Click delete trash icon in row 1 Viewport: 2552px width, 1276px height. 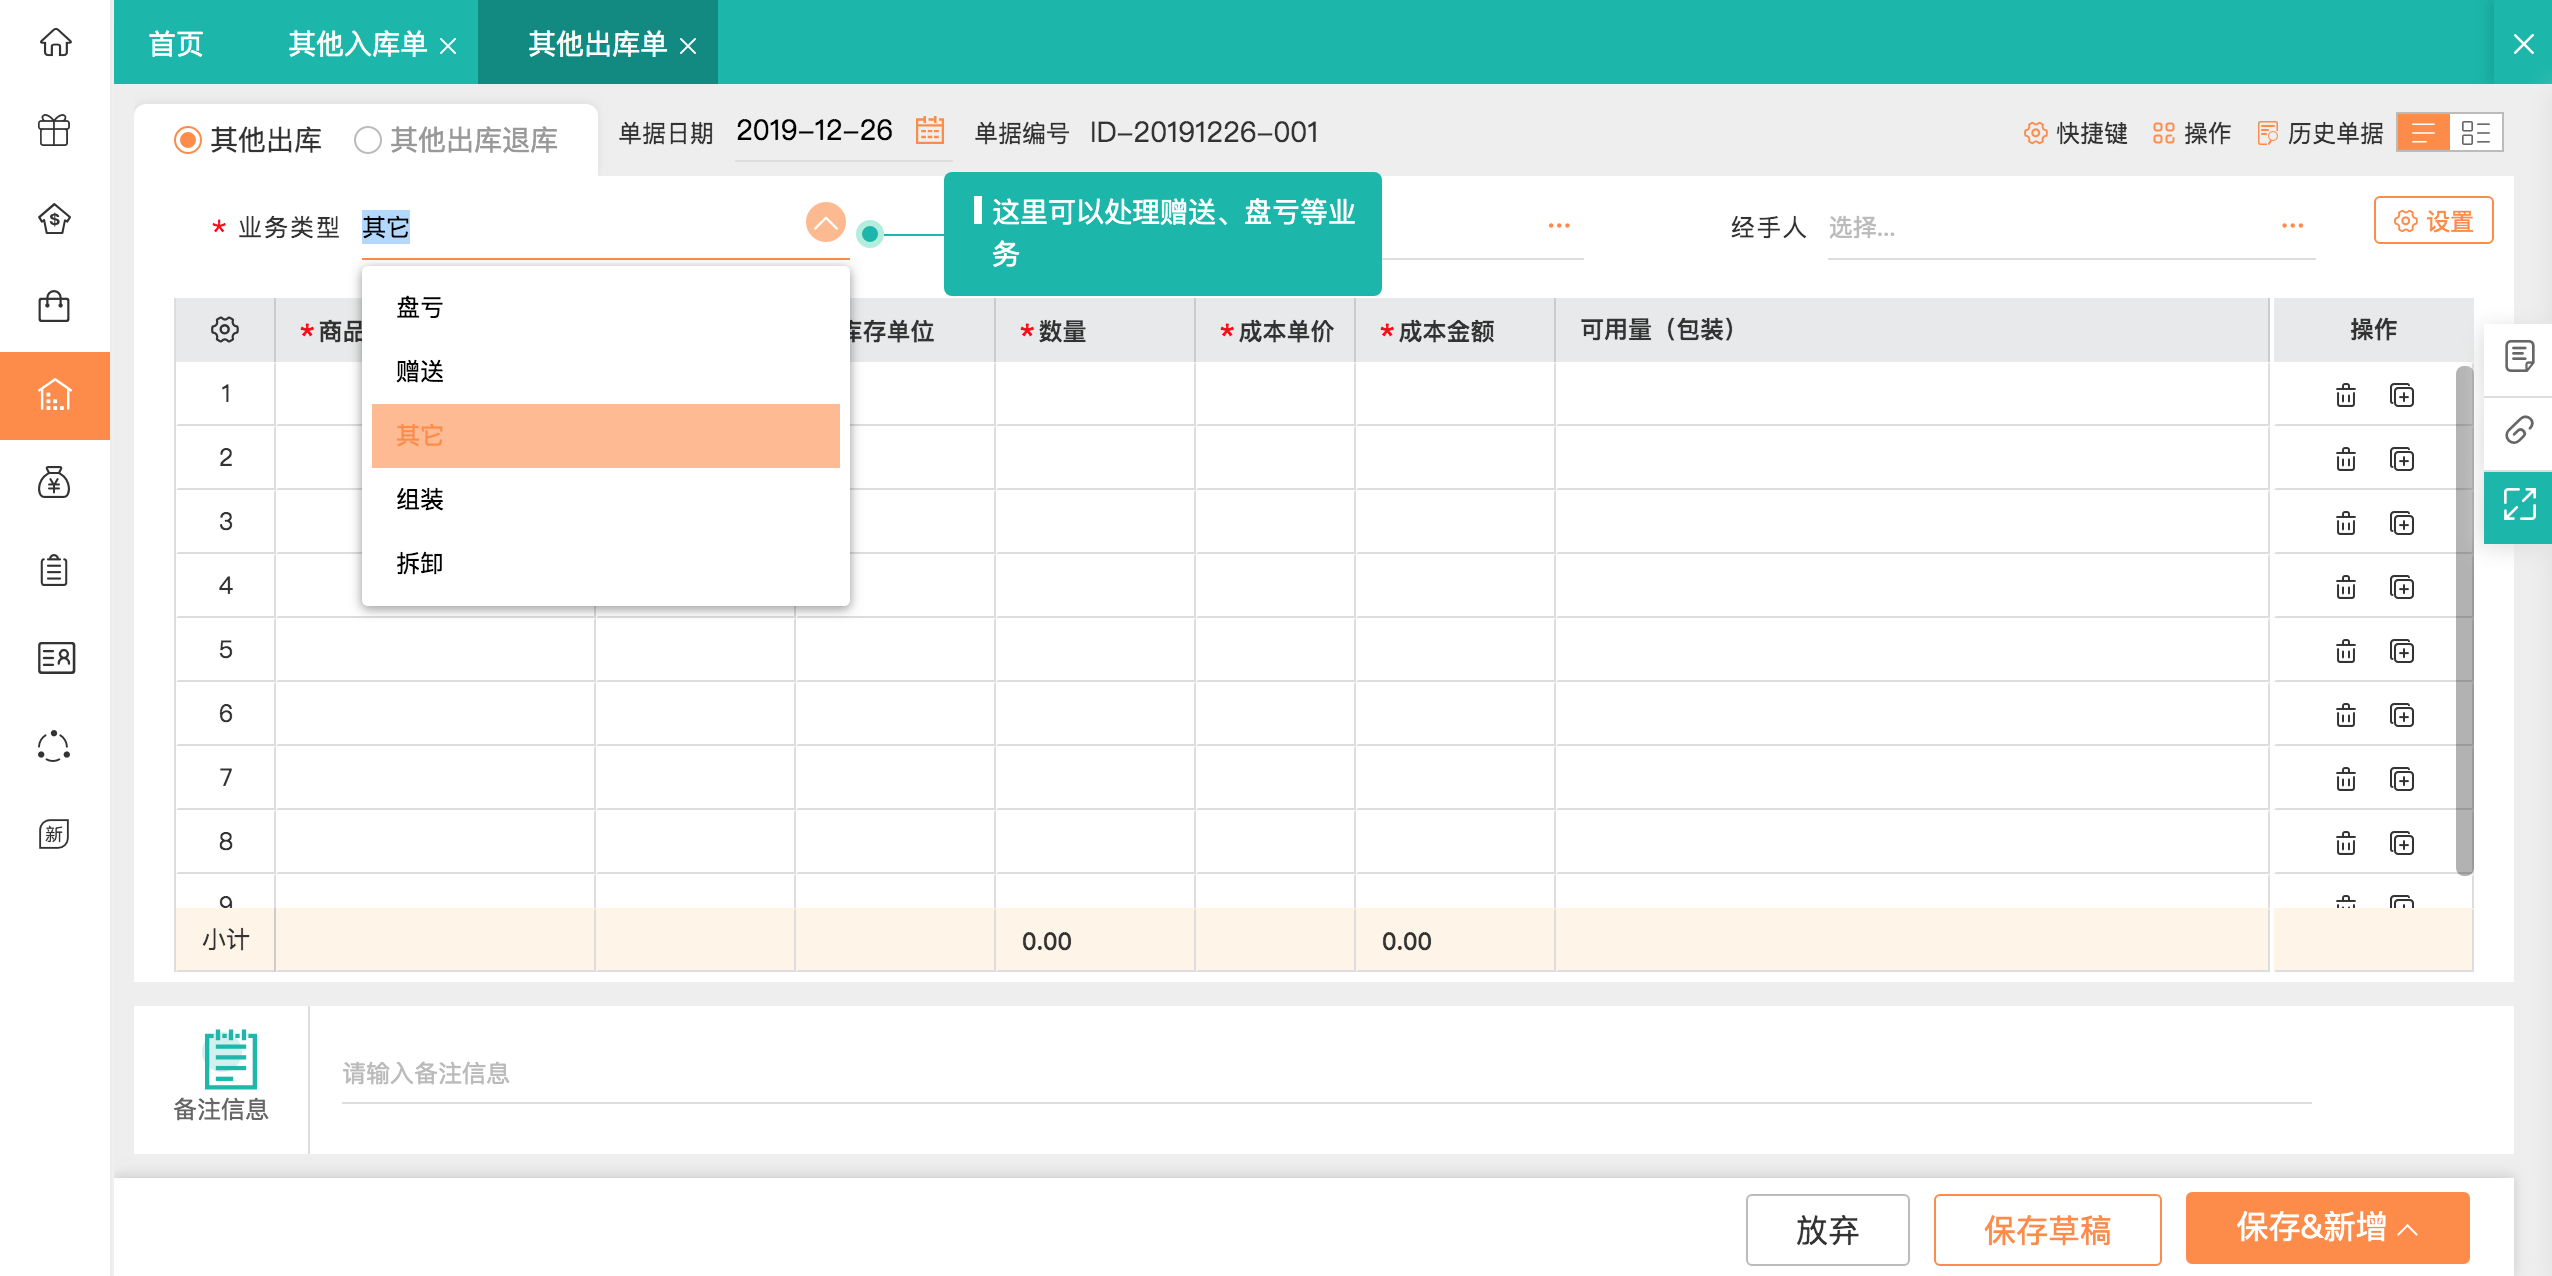click(2345, 394)
